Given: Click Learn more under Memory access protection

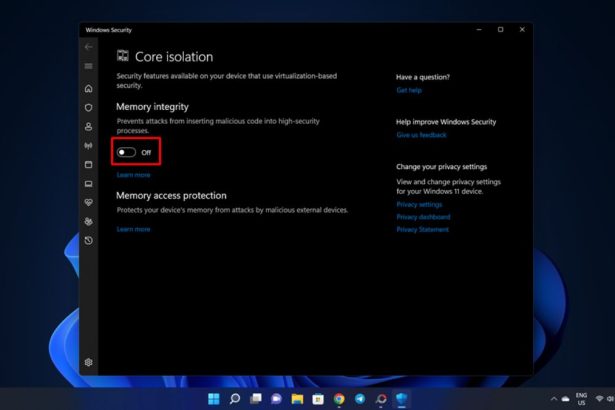Looking at the screenshot, I should 133,229.
